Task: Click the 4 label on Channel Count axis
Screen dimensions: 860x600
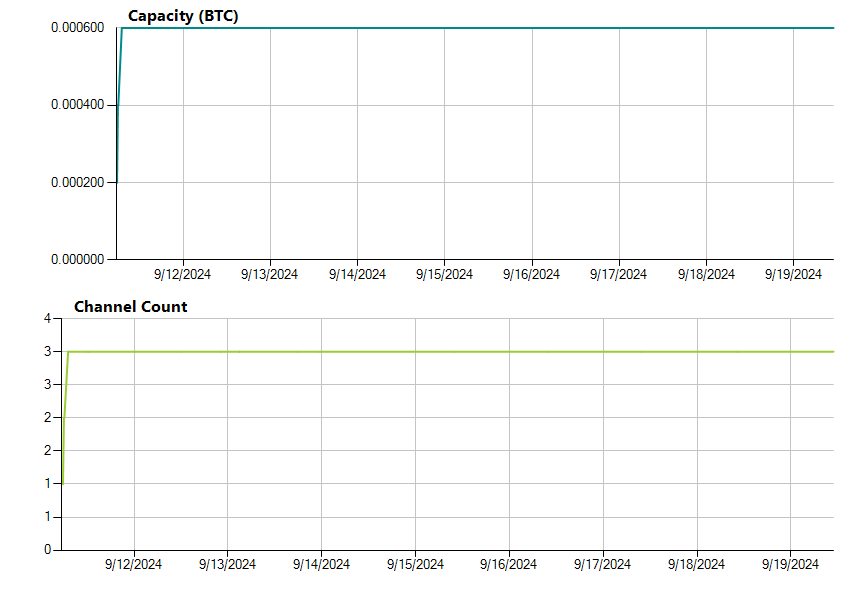Action: (46, 319)
